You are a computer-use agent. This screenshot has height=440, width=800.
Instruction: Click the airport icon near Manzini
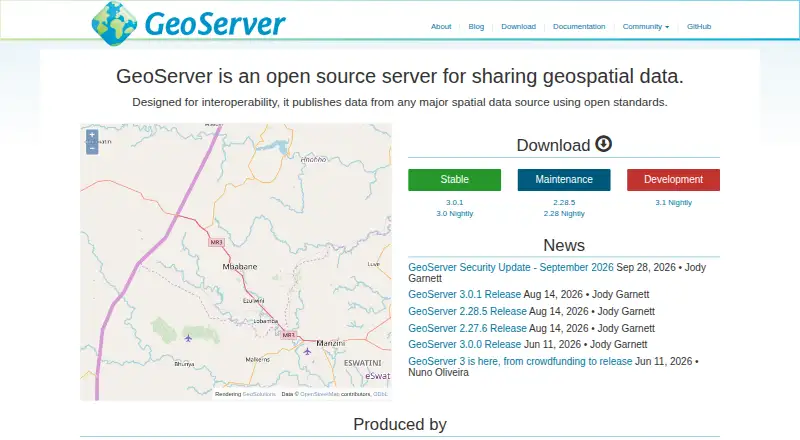pos(307,351)
